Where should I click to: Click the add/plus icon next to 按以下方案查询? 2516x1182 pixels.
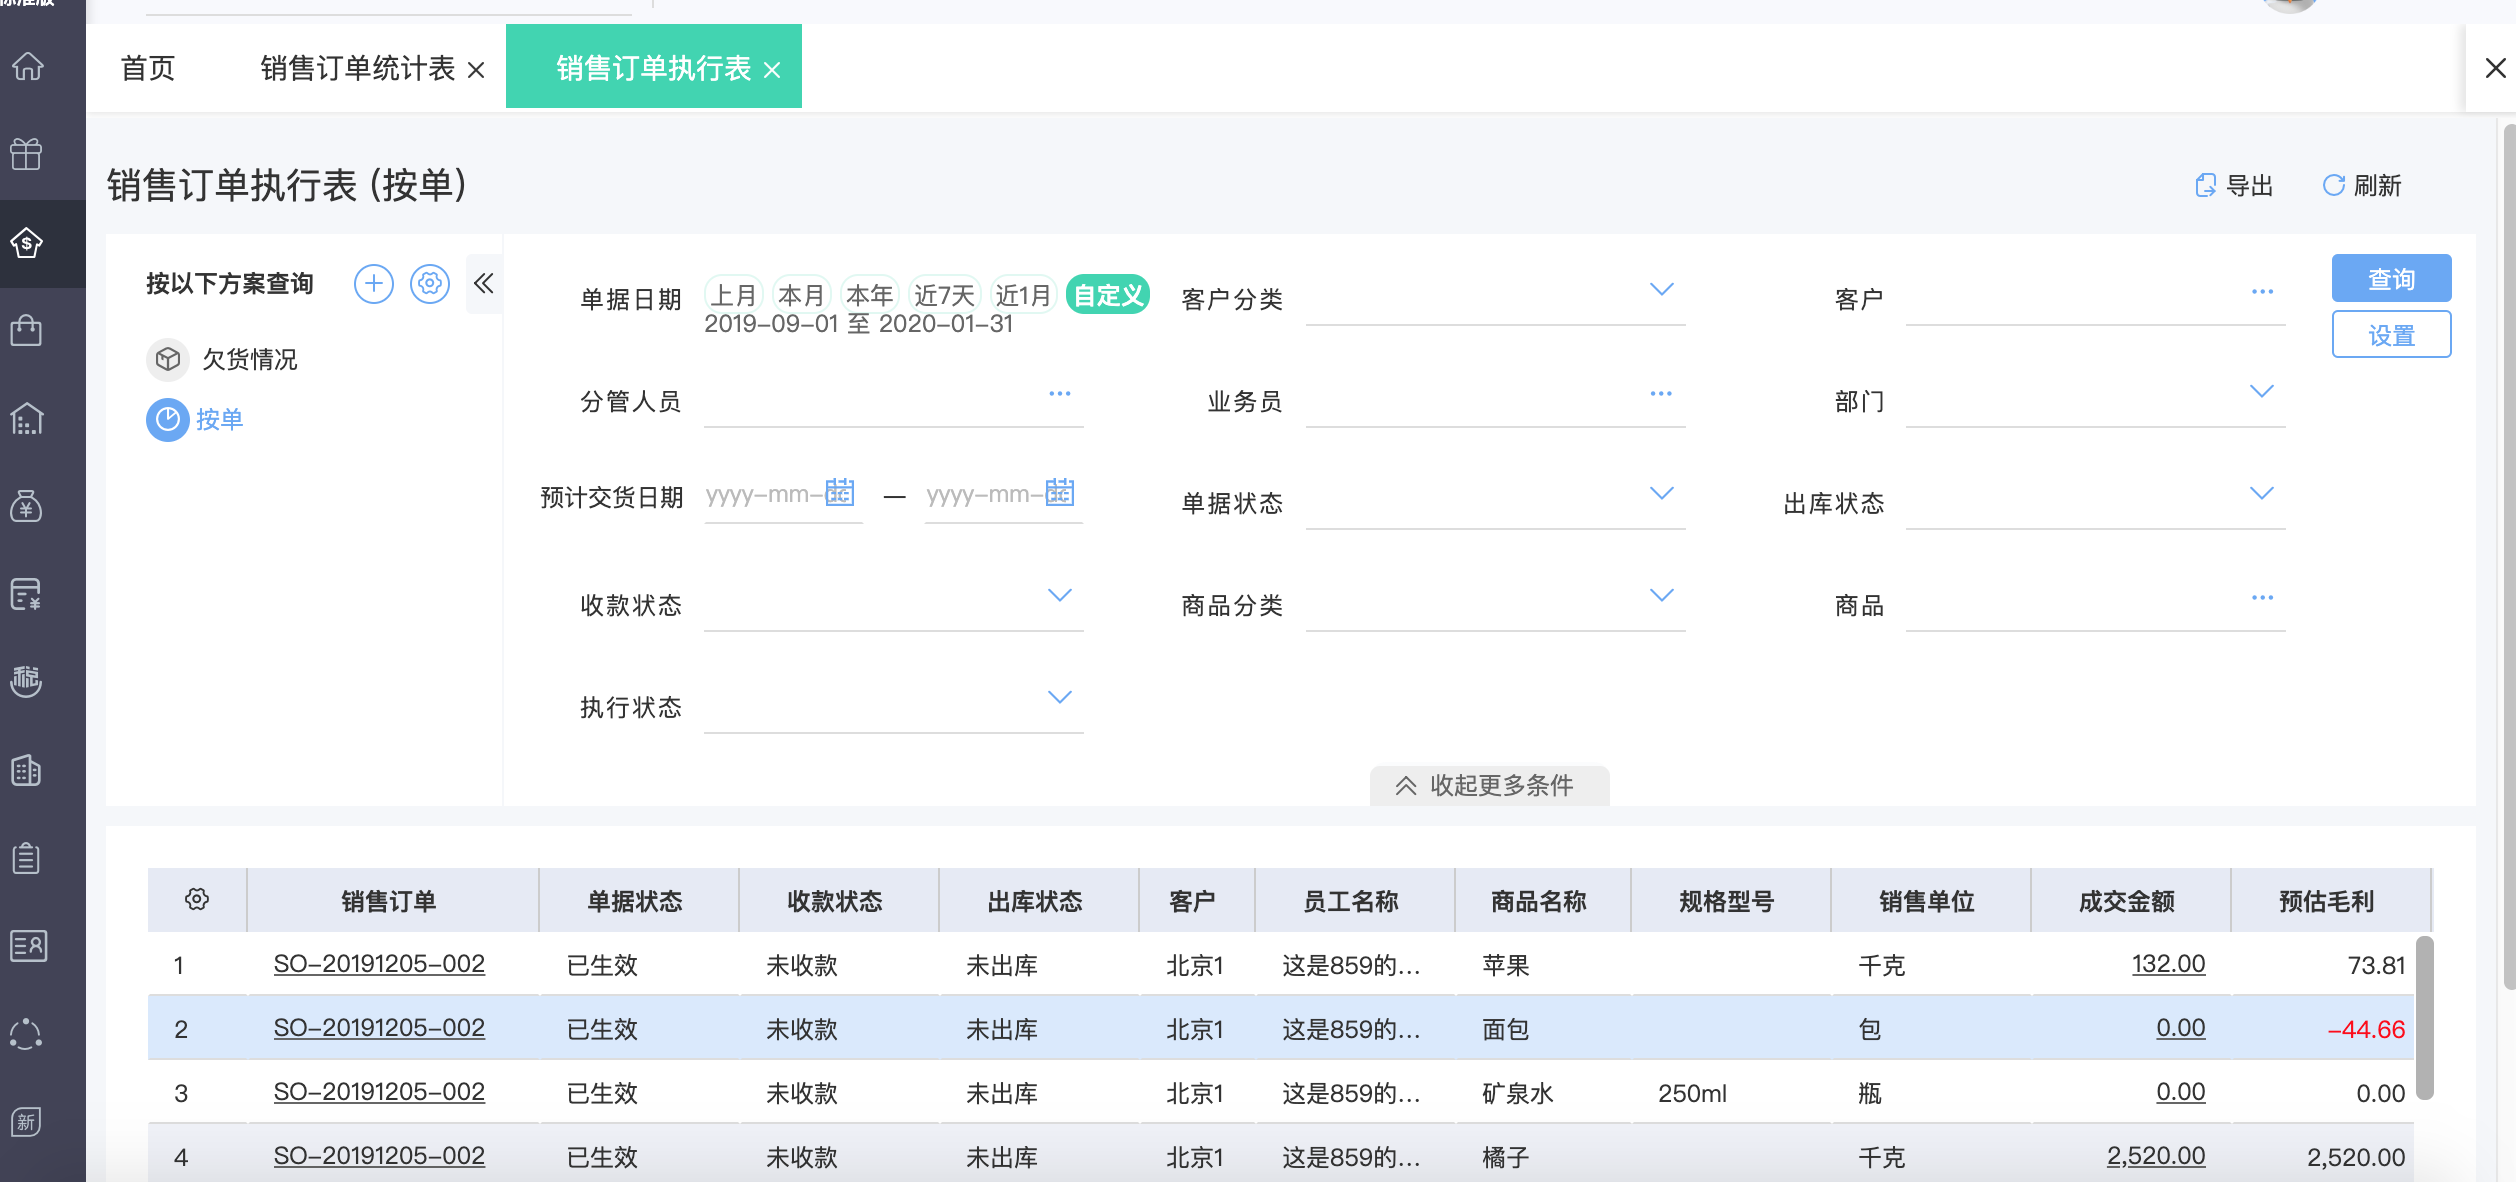pyautogui.click(x=372, y=284)
